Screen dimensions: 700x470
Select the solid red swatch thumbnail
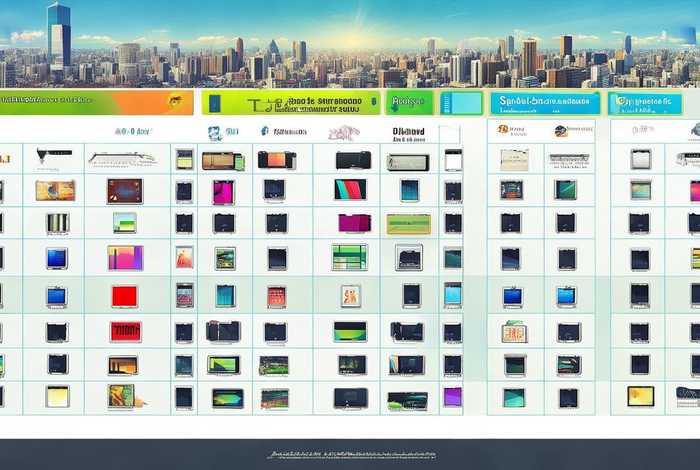pyautogui.click(x=125, y=296)
